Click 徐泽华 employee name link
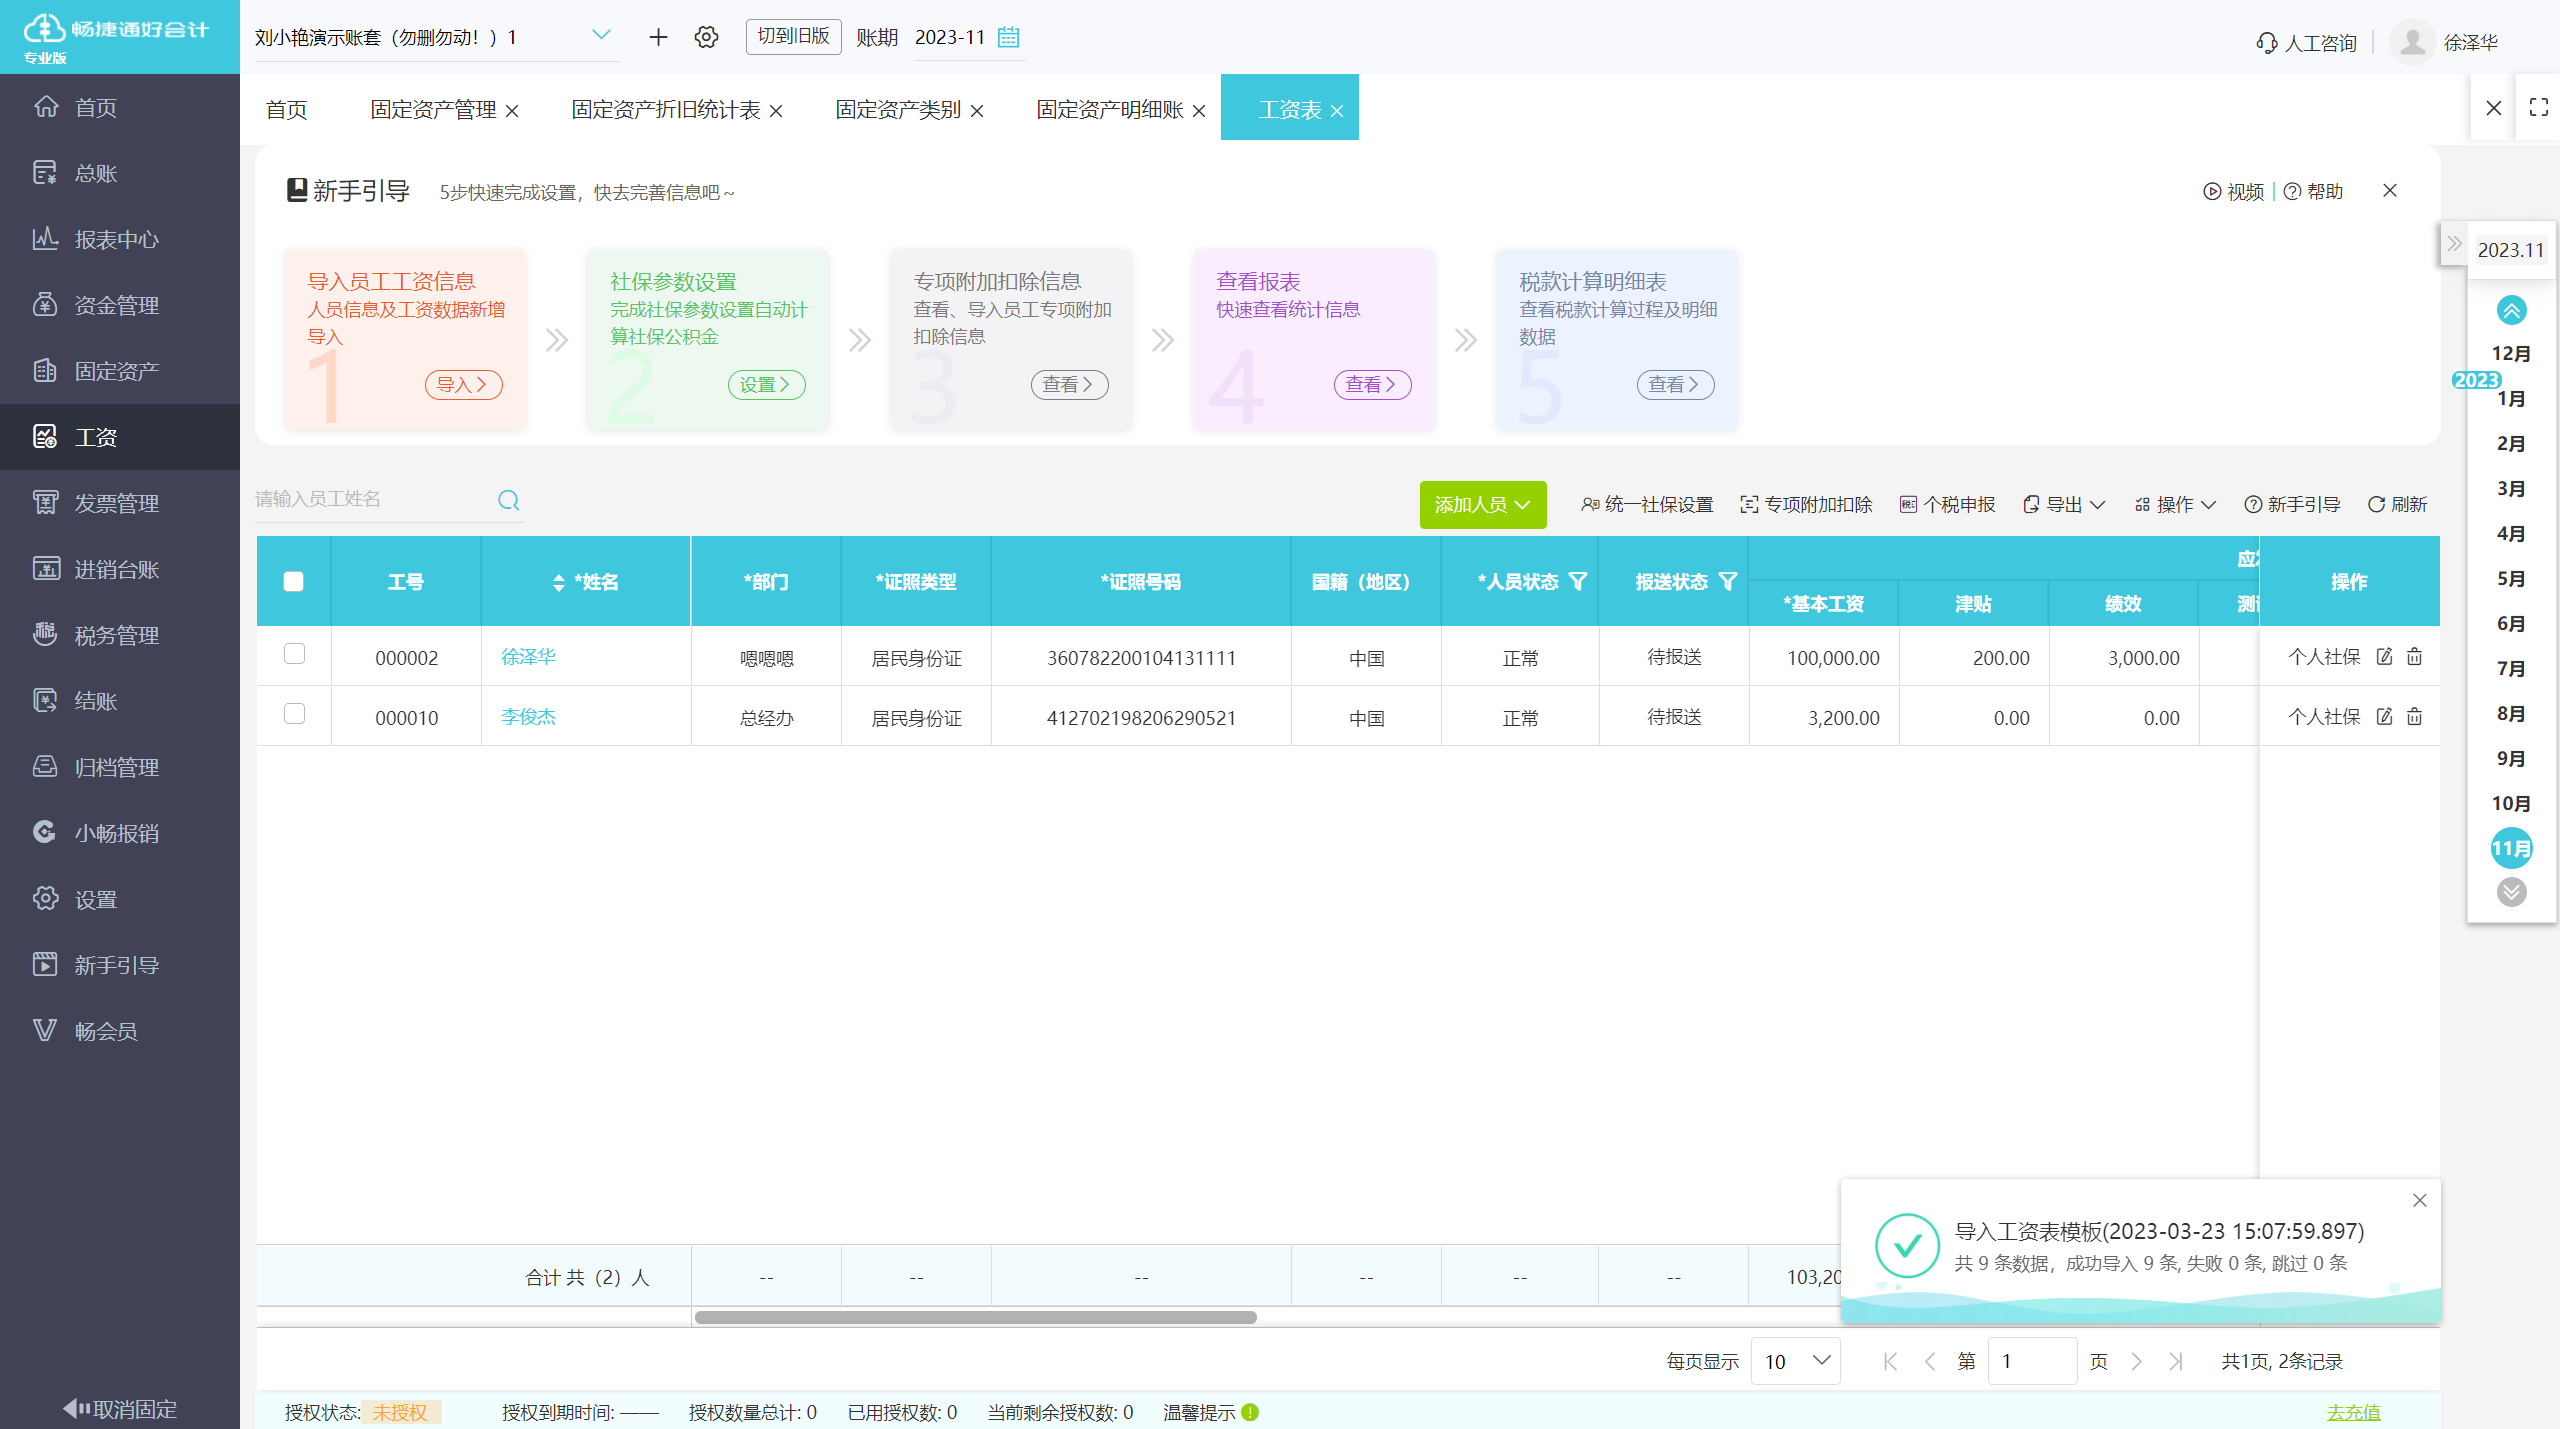The image size is (2560, 1429). click(x=527, y=656)
